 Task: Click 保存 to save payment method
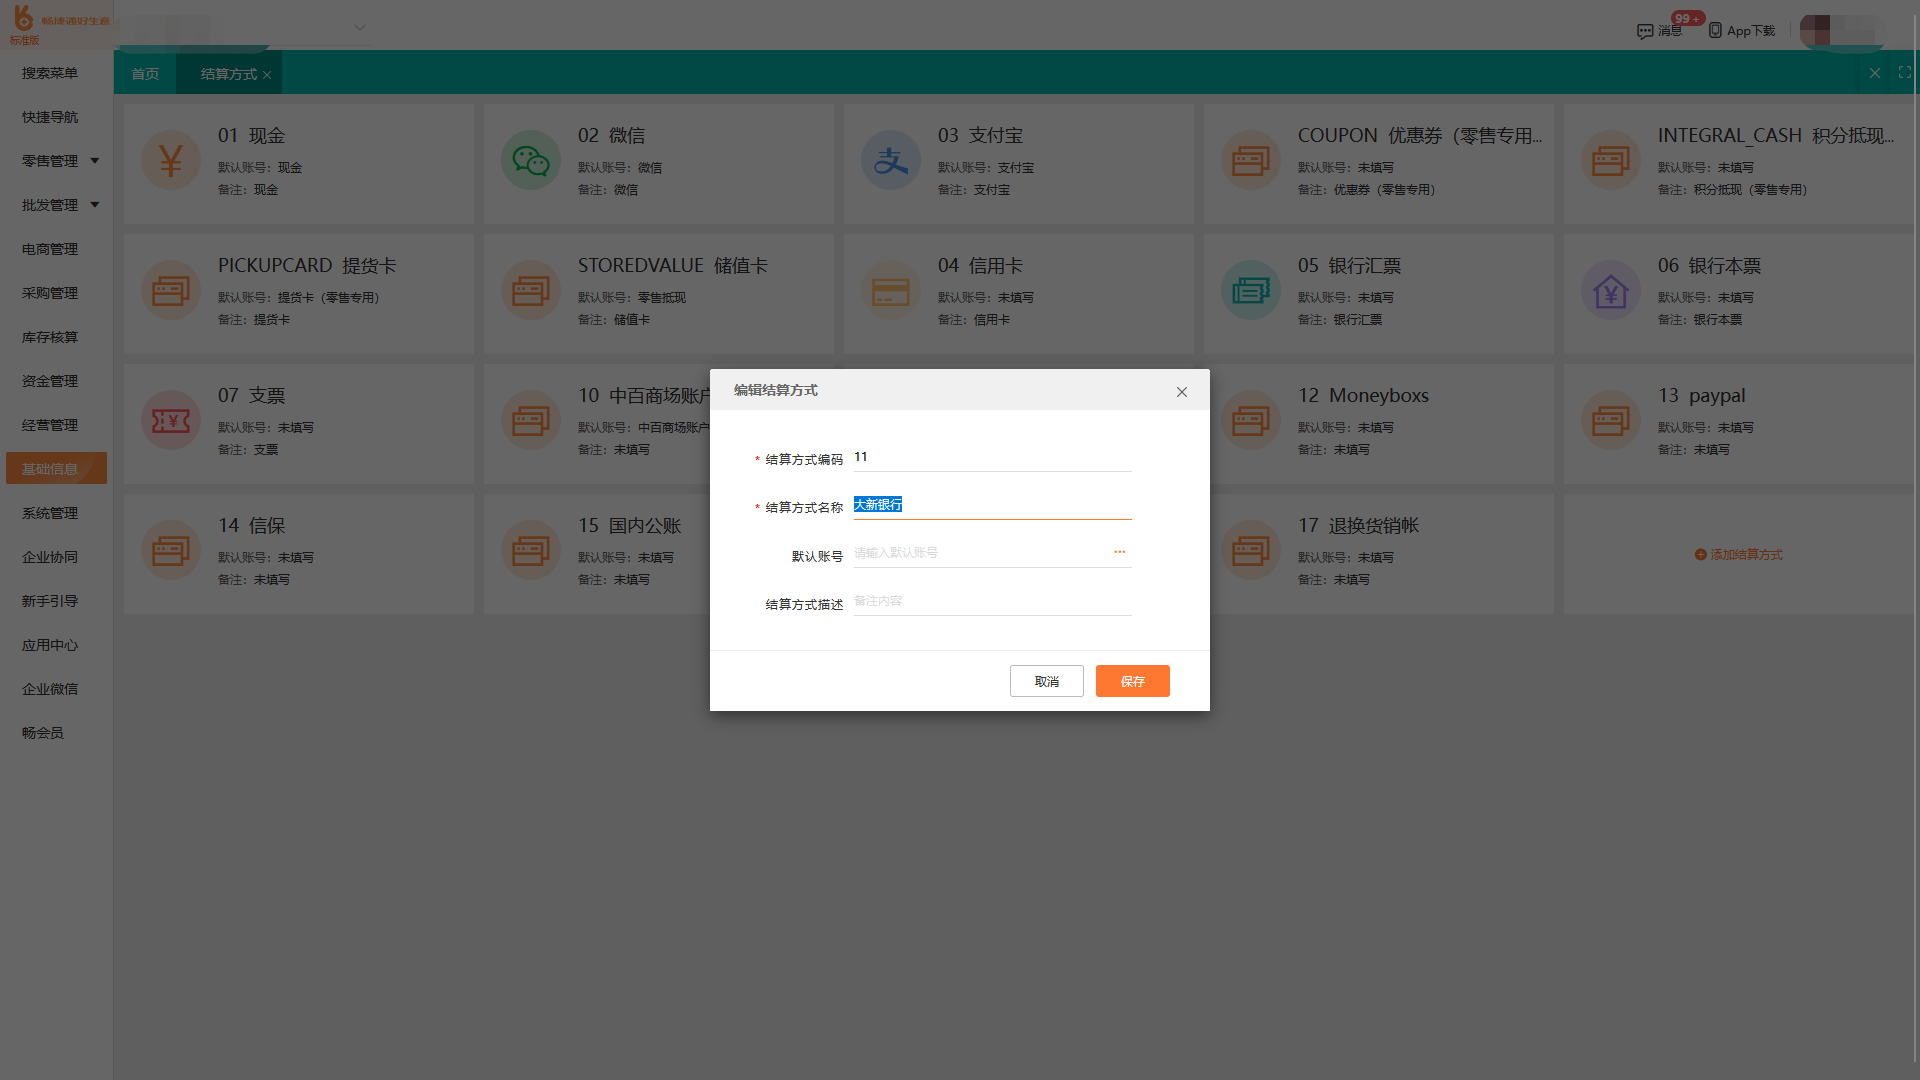1131,680
